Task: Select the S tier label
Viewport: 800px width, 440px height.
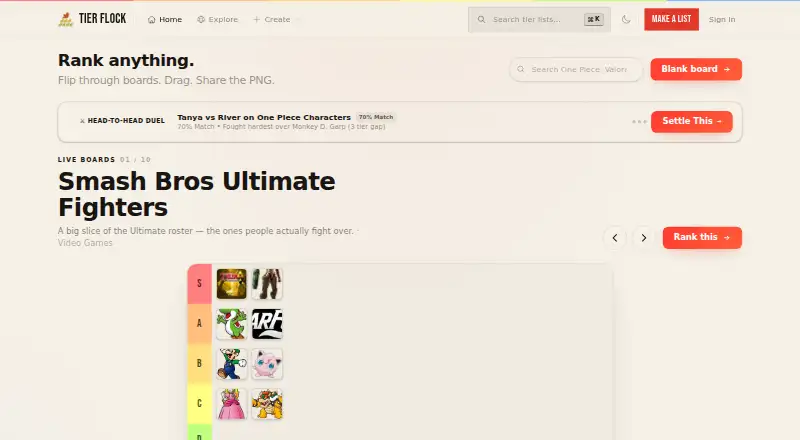Action: pos(199,284)
